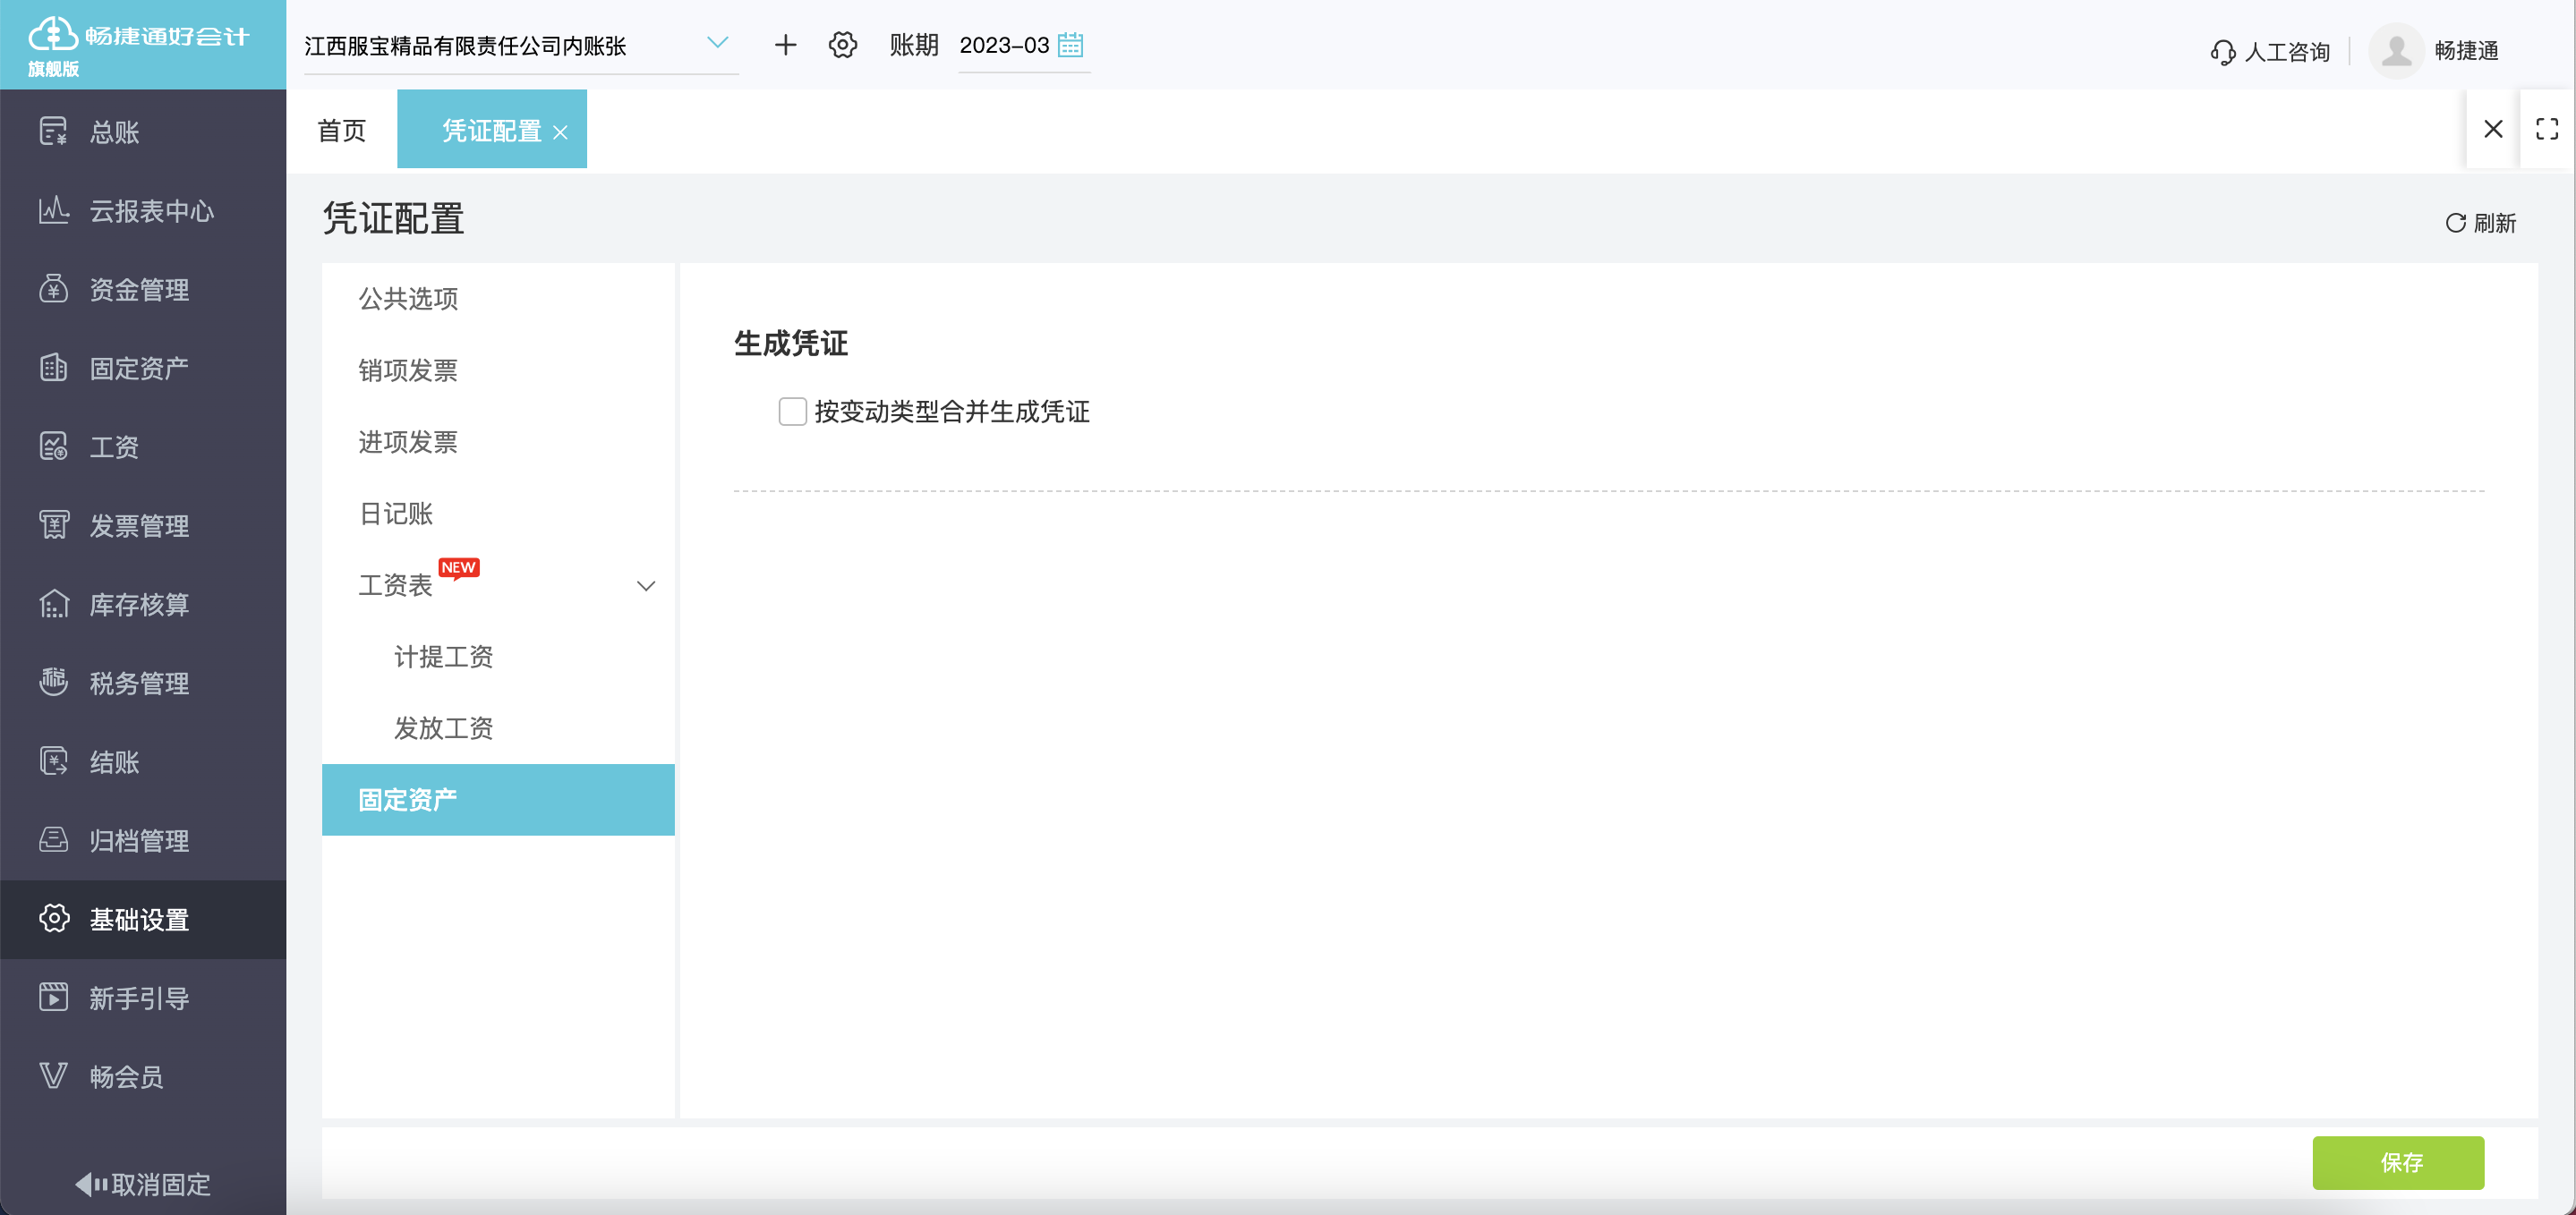Open 云报表中心 panel
Viewport: 2576px width, 1215px height.
143,210
